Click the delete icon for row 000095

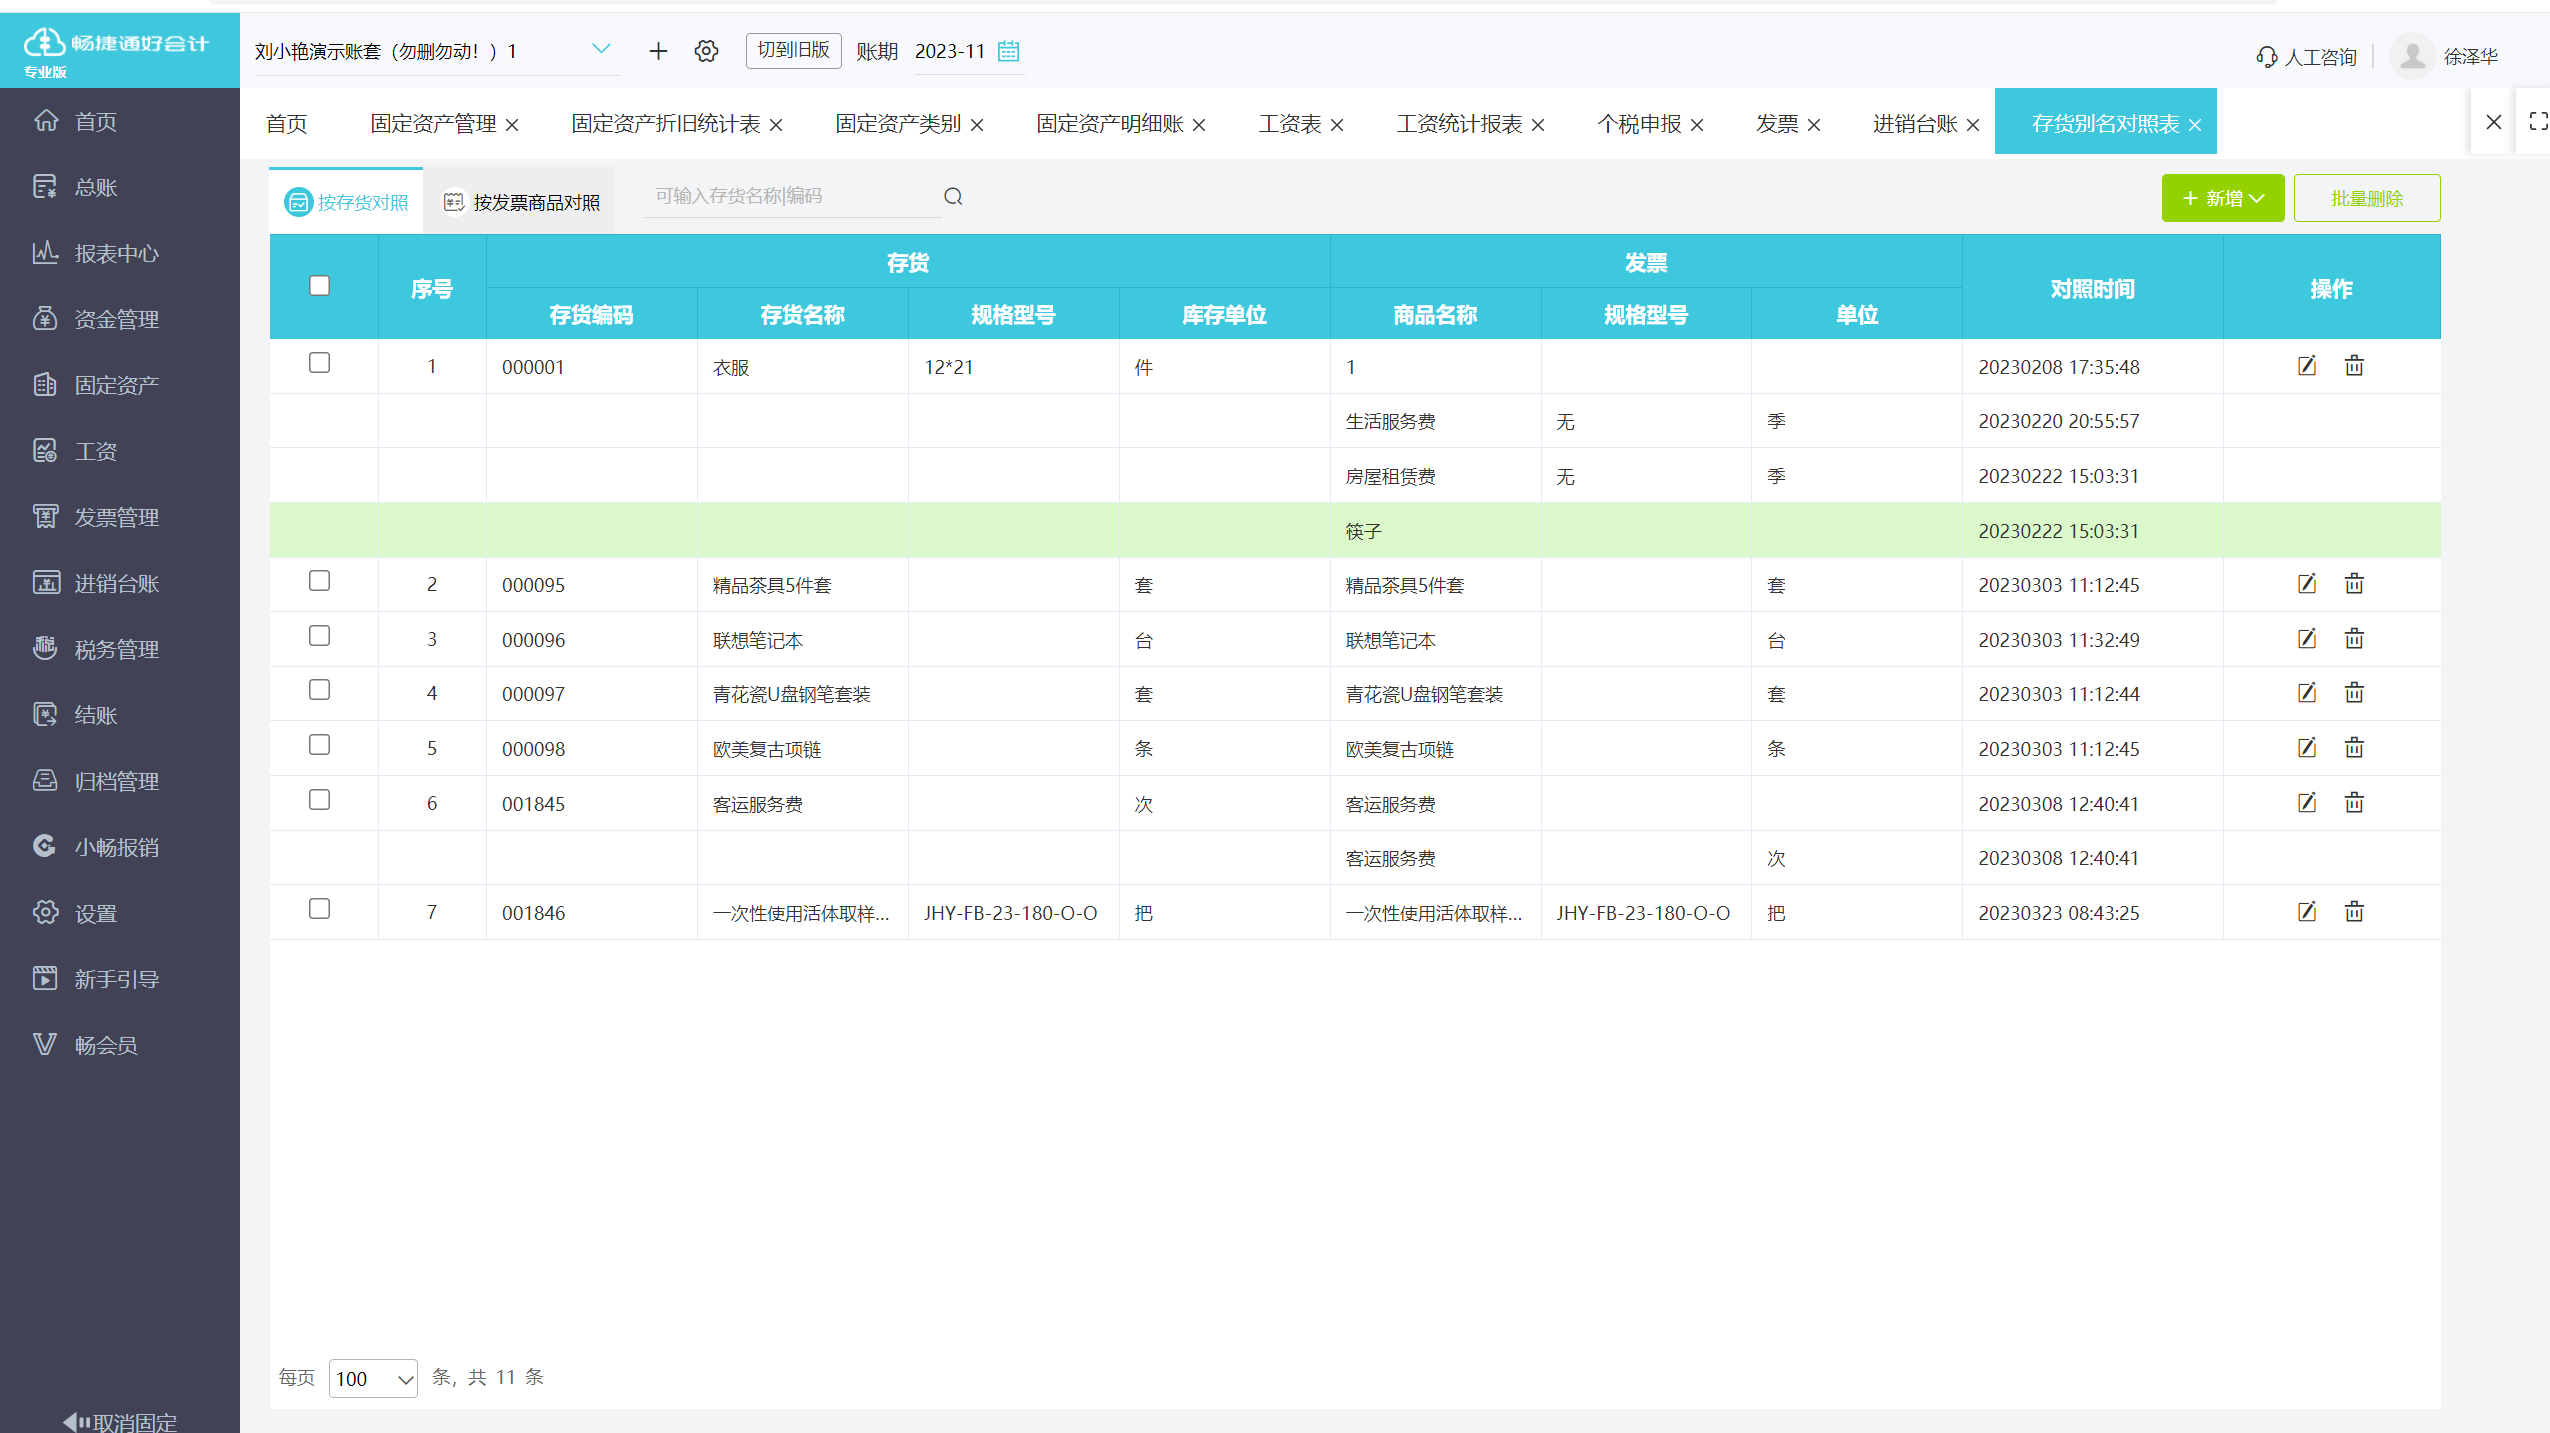coord(2354,585)
